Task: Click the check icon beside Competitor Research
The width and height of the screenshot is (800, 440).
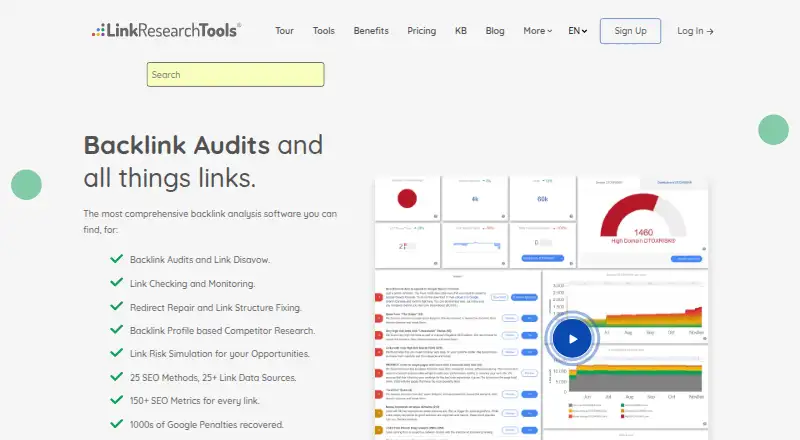Action: 116,329
